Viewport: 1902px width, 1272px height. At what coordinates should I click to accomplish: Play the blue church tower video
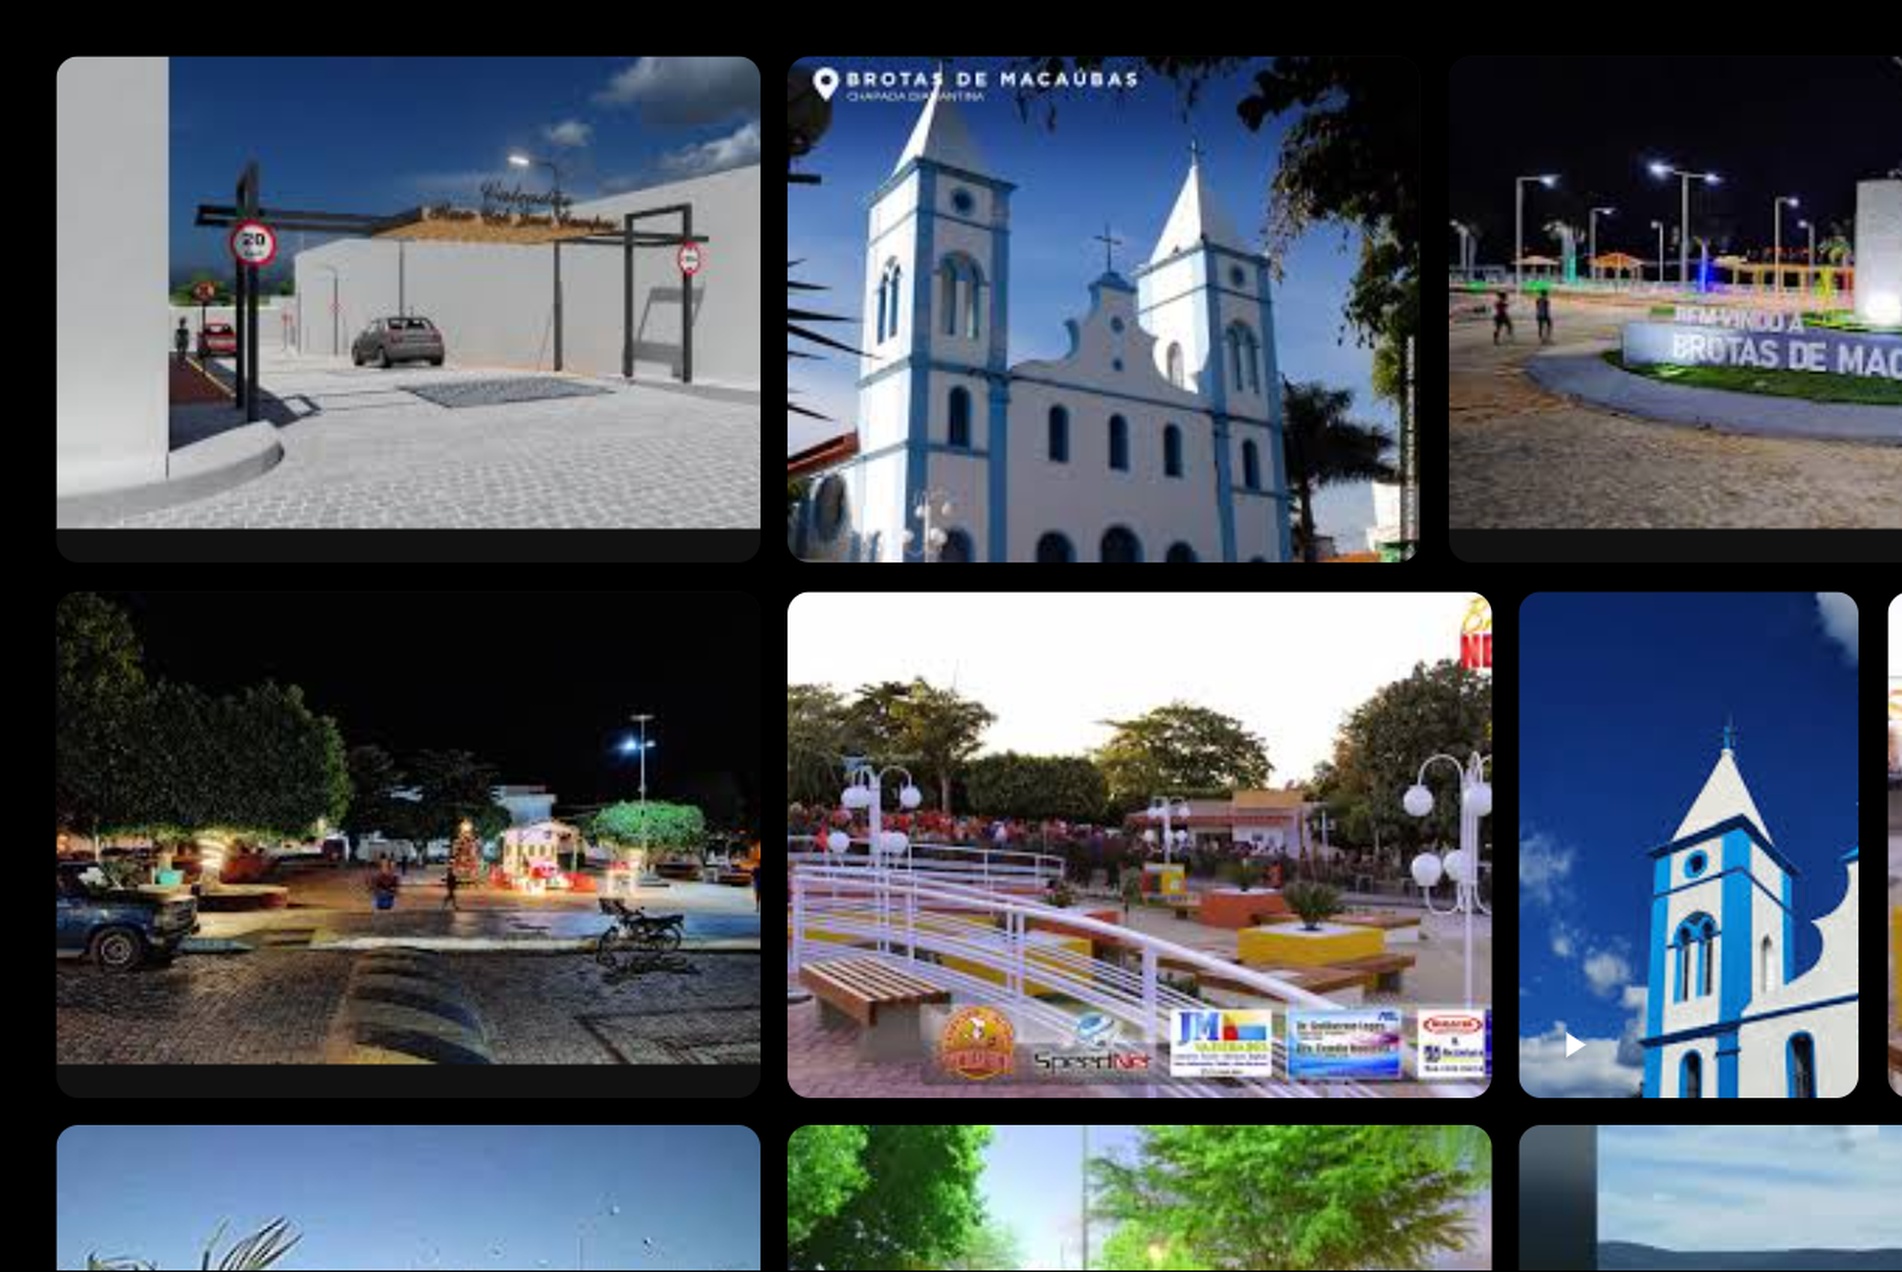(x=1574, y=1044)
